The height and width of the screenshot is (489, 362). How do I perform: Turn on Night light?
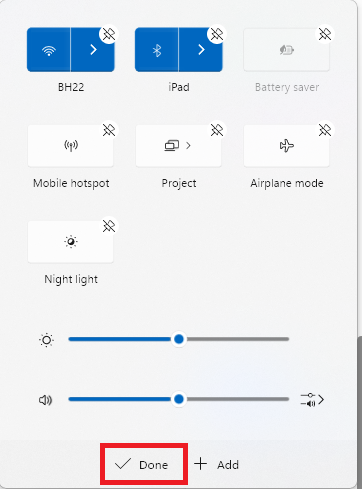click(71, 242)
